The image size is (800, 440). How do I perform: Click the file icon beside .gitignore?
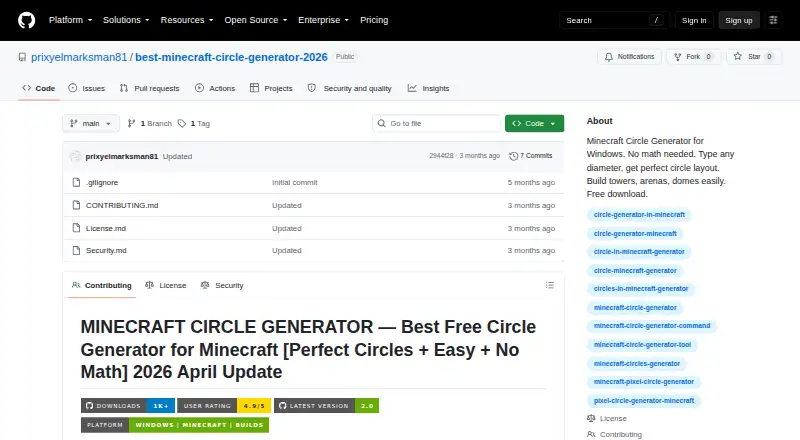point(77,183)
